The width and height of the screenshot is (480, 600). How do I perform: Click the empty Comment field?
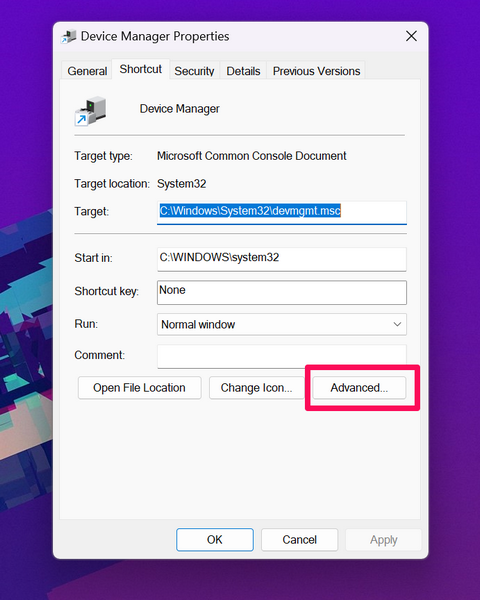[282, 356]
